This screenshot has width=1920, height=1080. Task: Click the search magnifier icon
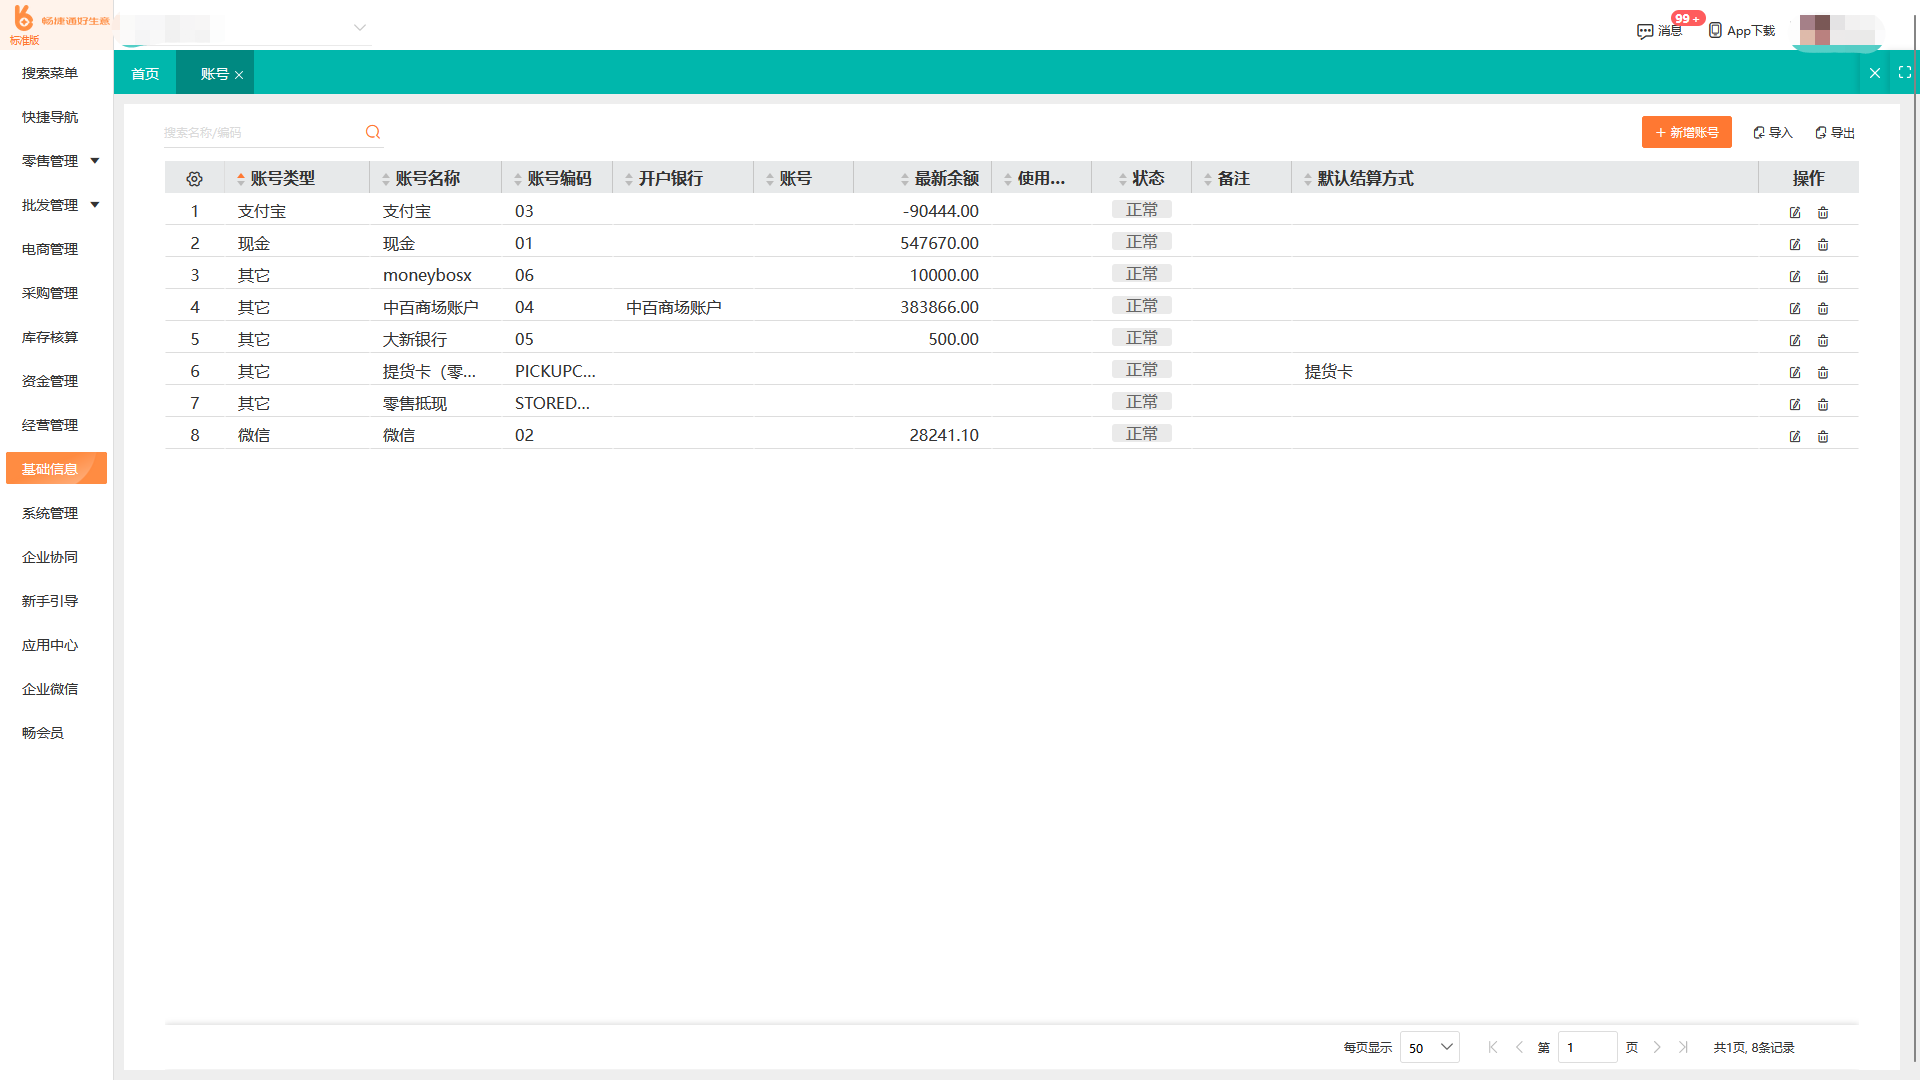click(373, 131)
